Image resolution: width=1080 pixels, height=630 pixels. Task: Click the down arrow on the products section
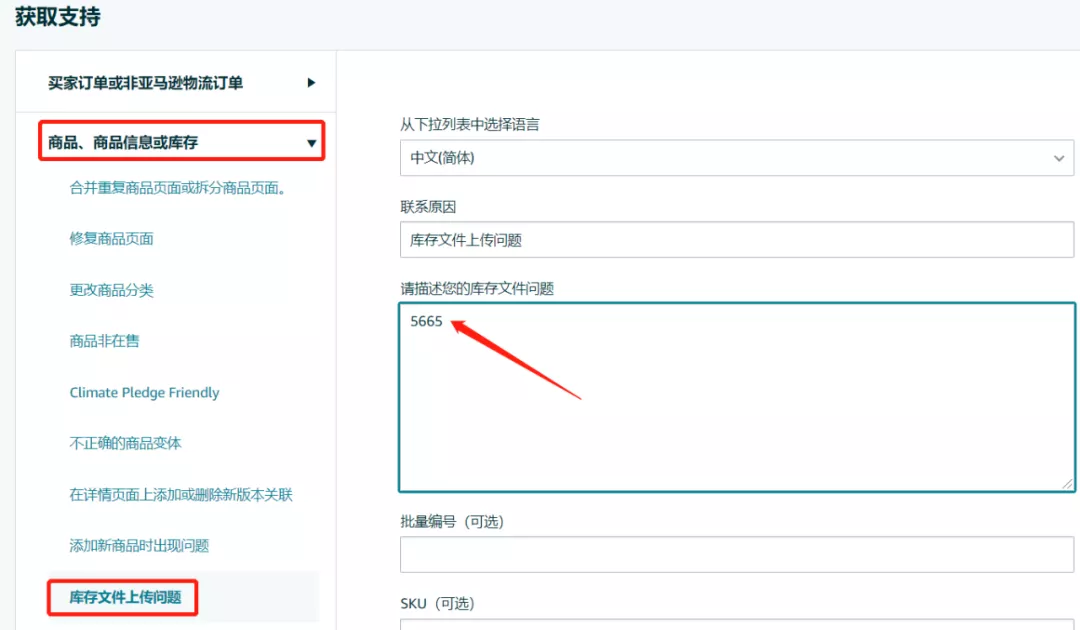[x=313, y=141]
